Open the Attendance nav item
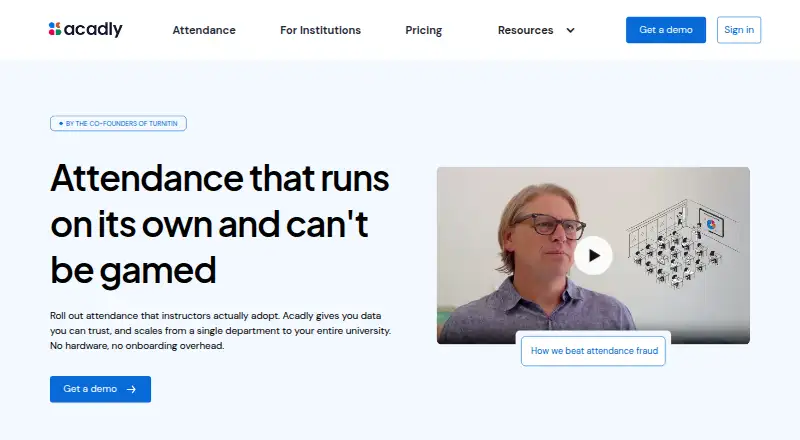 (204, 30)
